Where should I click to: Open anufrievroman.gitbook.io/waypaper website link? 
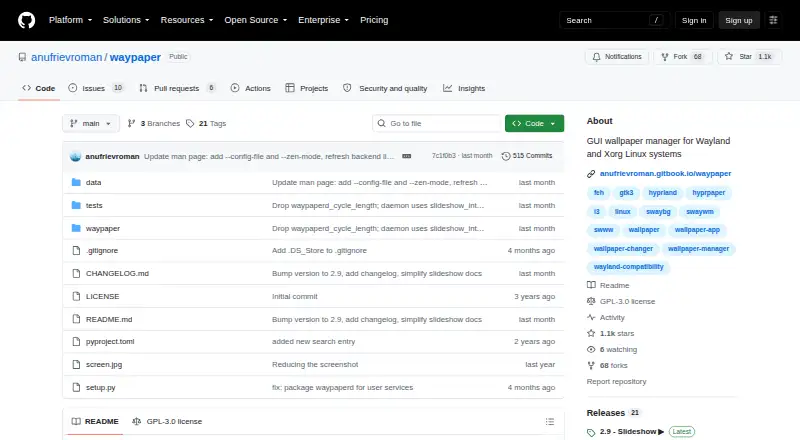[x=665, y=174]
